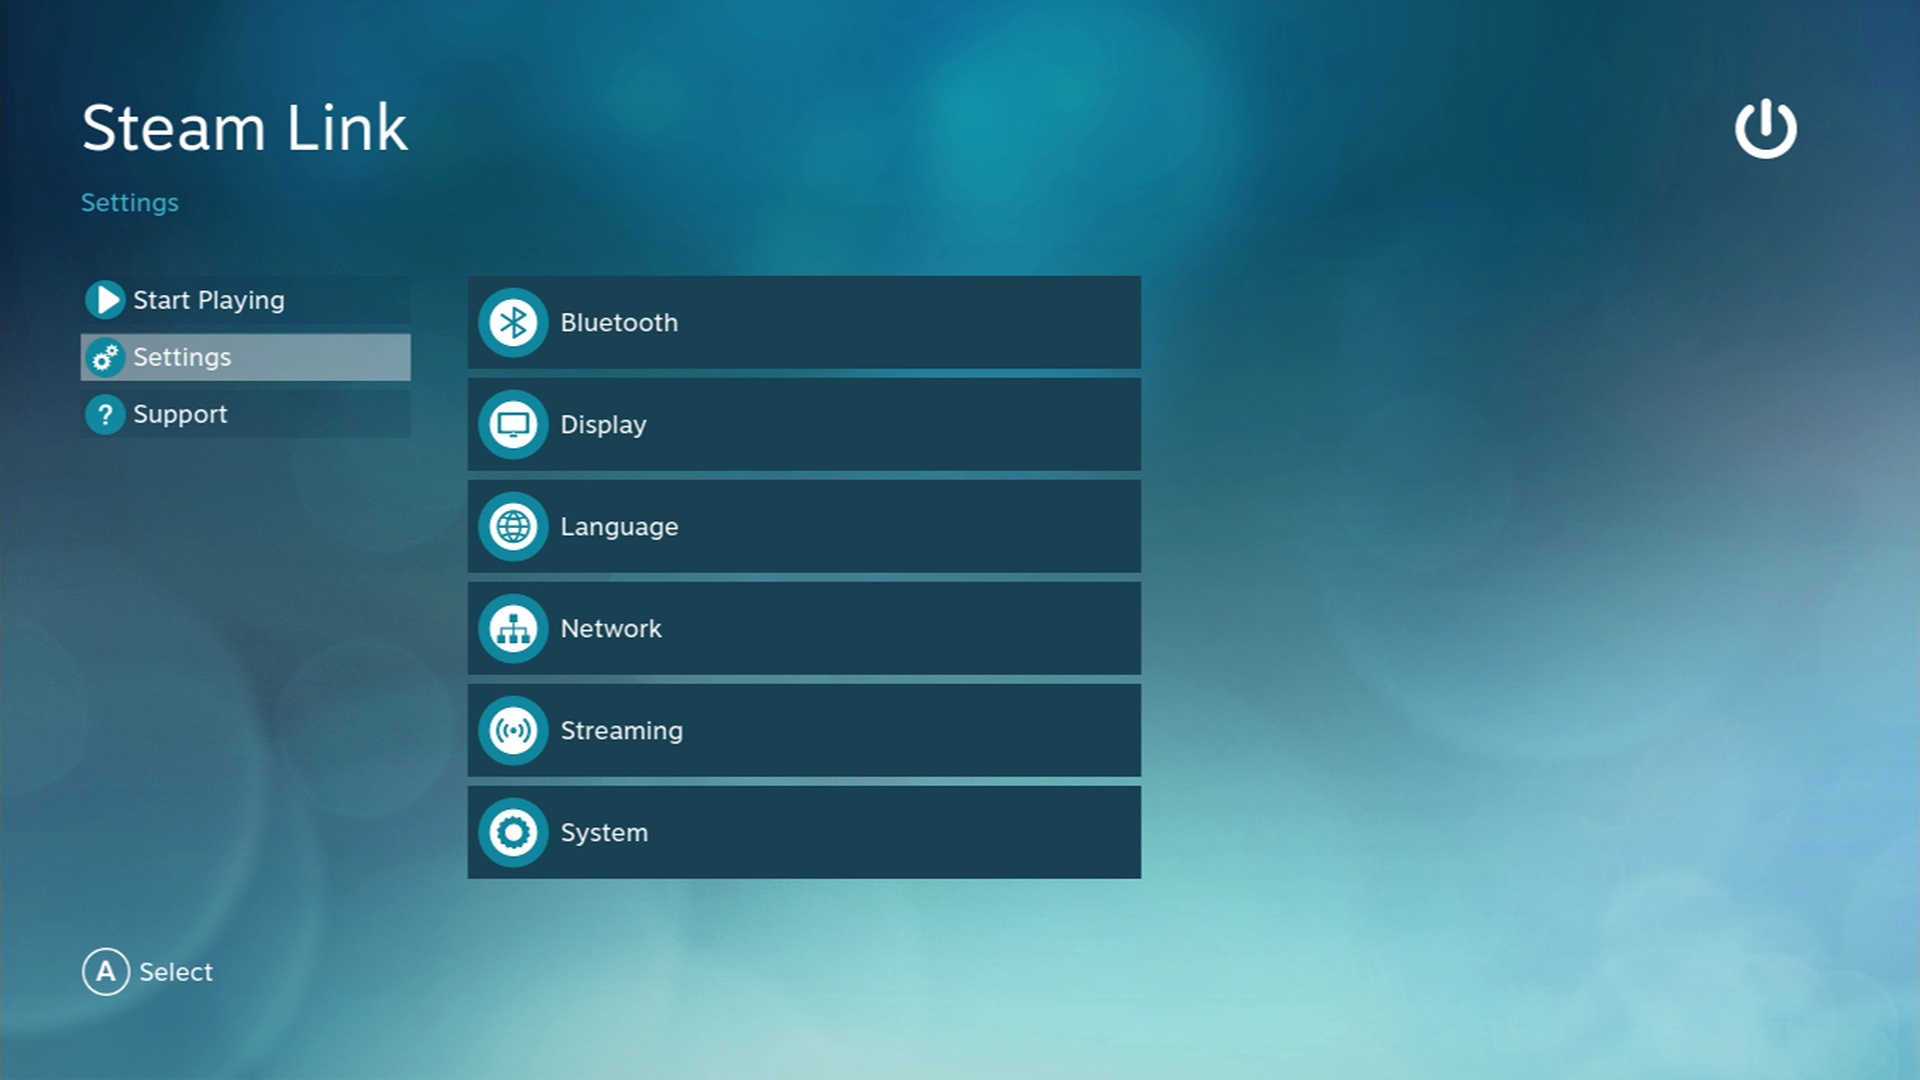Click Start Playing navigation tab
1920x1080 pixels.
tap(245, 299)
